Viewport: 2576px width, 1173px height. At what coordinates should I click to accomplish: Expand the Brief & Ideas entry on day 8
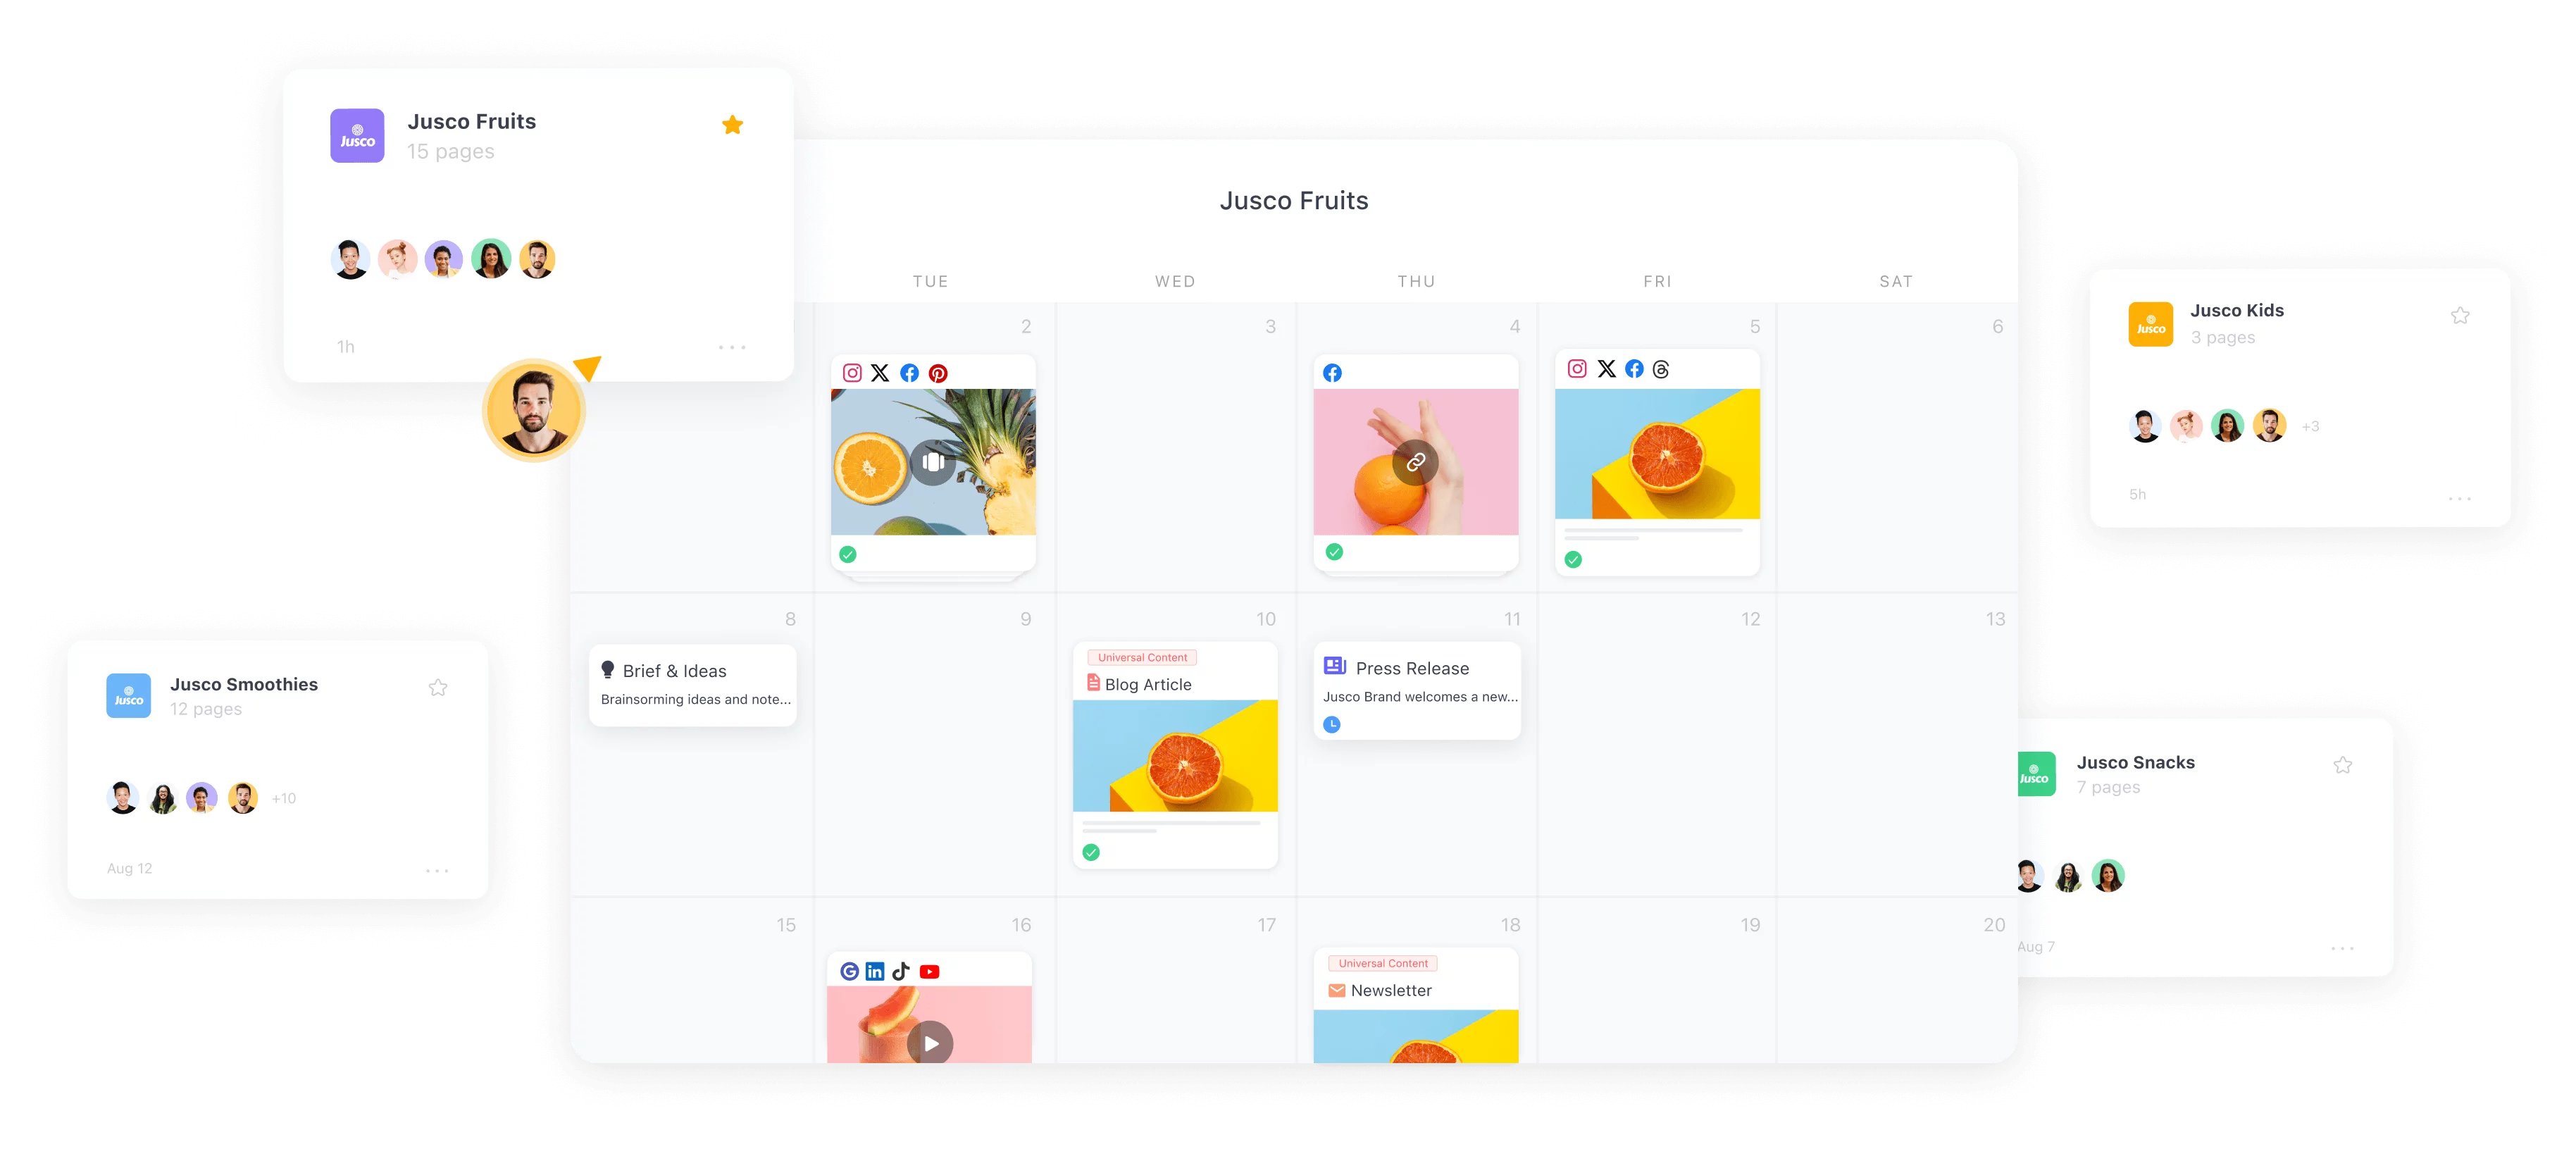(693, 682)
